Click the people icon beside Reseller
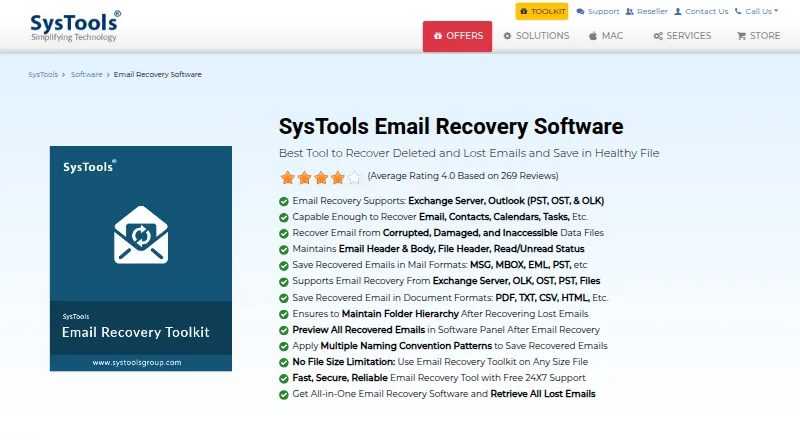800x440 pixels. [x=630, y=11]
